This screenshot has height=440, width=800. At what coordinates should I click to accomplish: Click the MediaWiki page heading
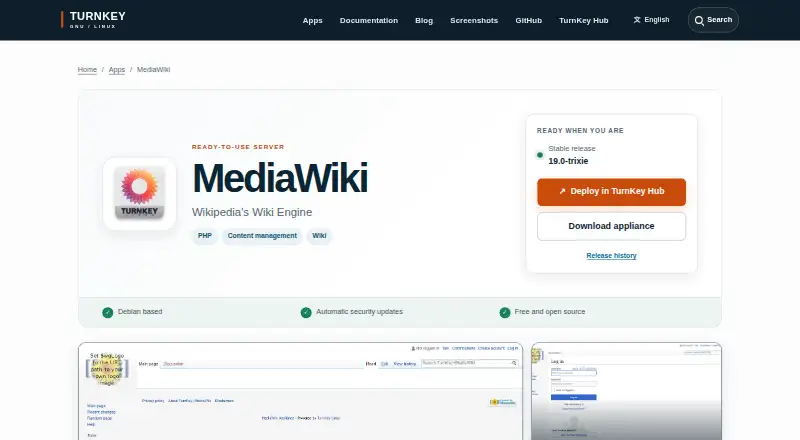click(280, 178)
